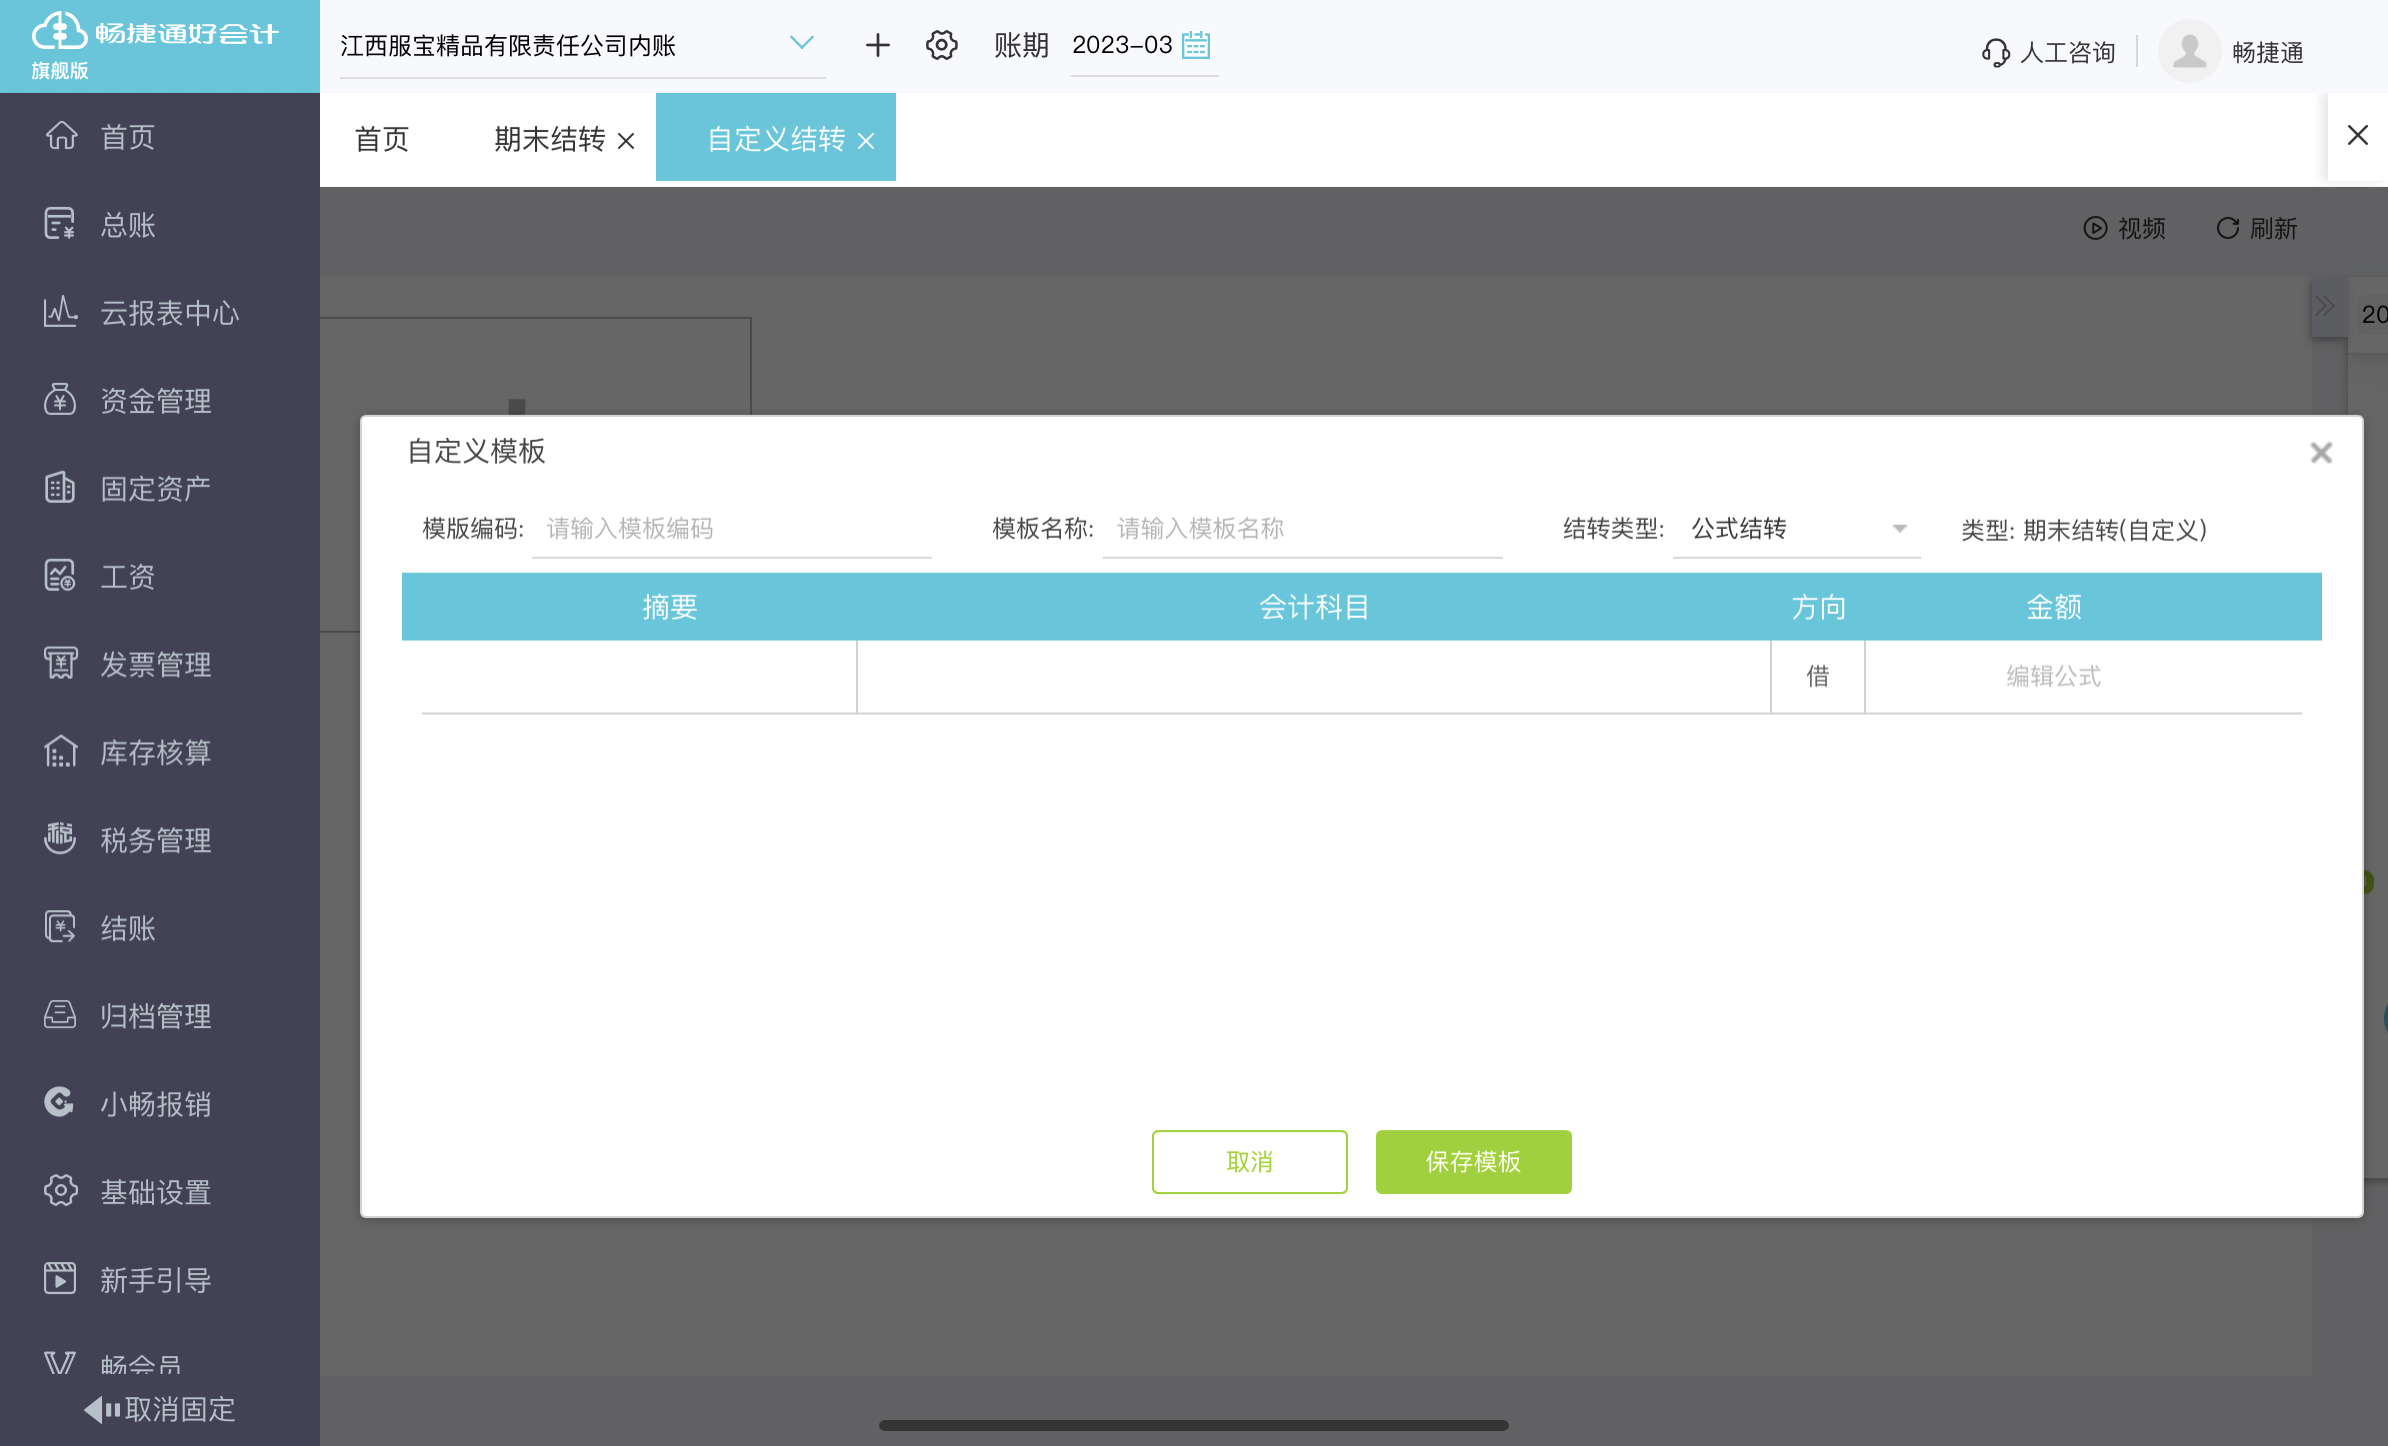Click 保存模板 button
The image size is (2388, 1446).
pos(1472,1161)
